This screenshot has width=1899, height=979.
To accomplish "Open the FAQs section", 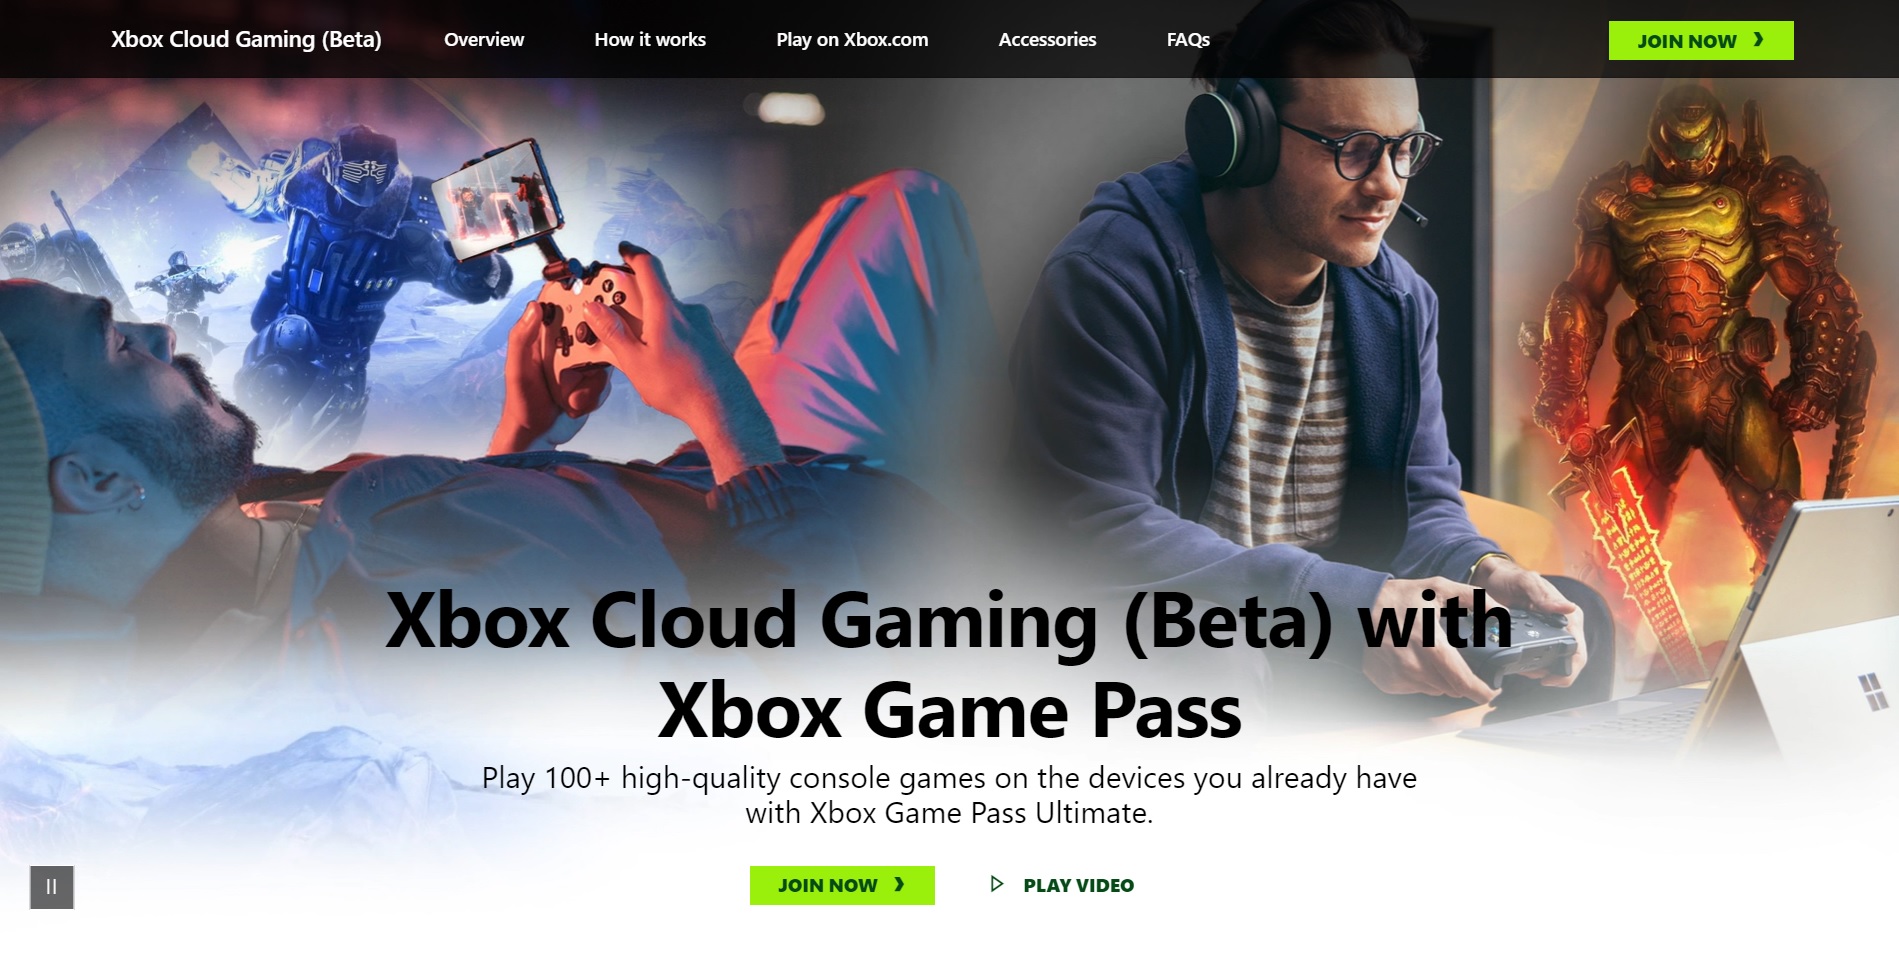I will pos(1188,40).
